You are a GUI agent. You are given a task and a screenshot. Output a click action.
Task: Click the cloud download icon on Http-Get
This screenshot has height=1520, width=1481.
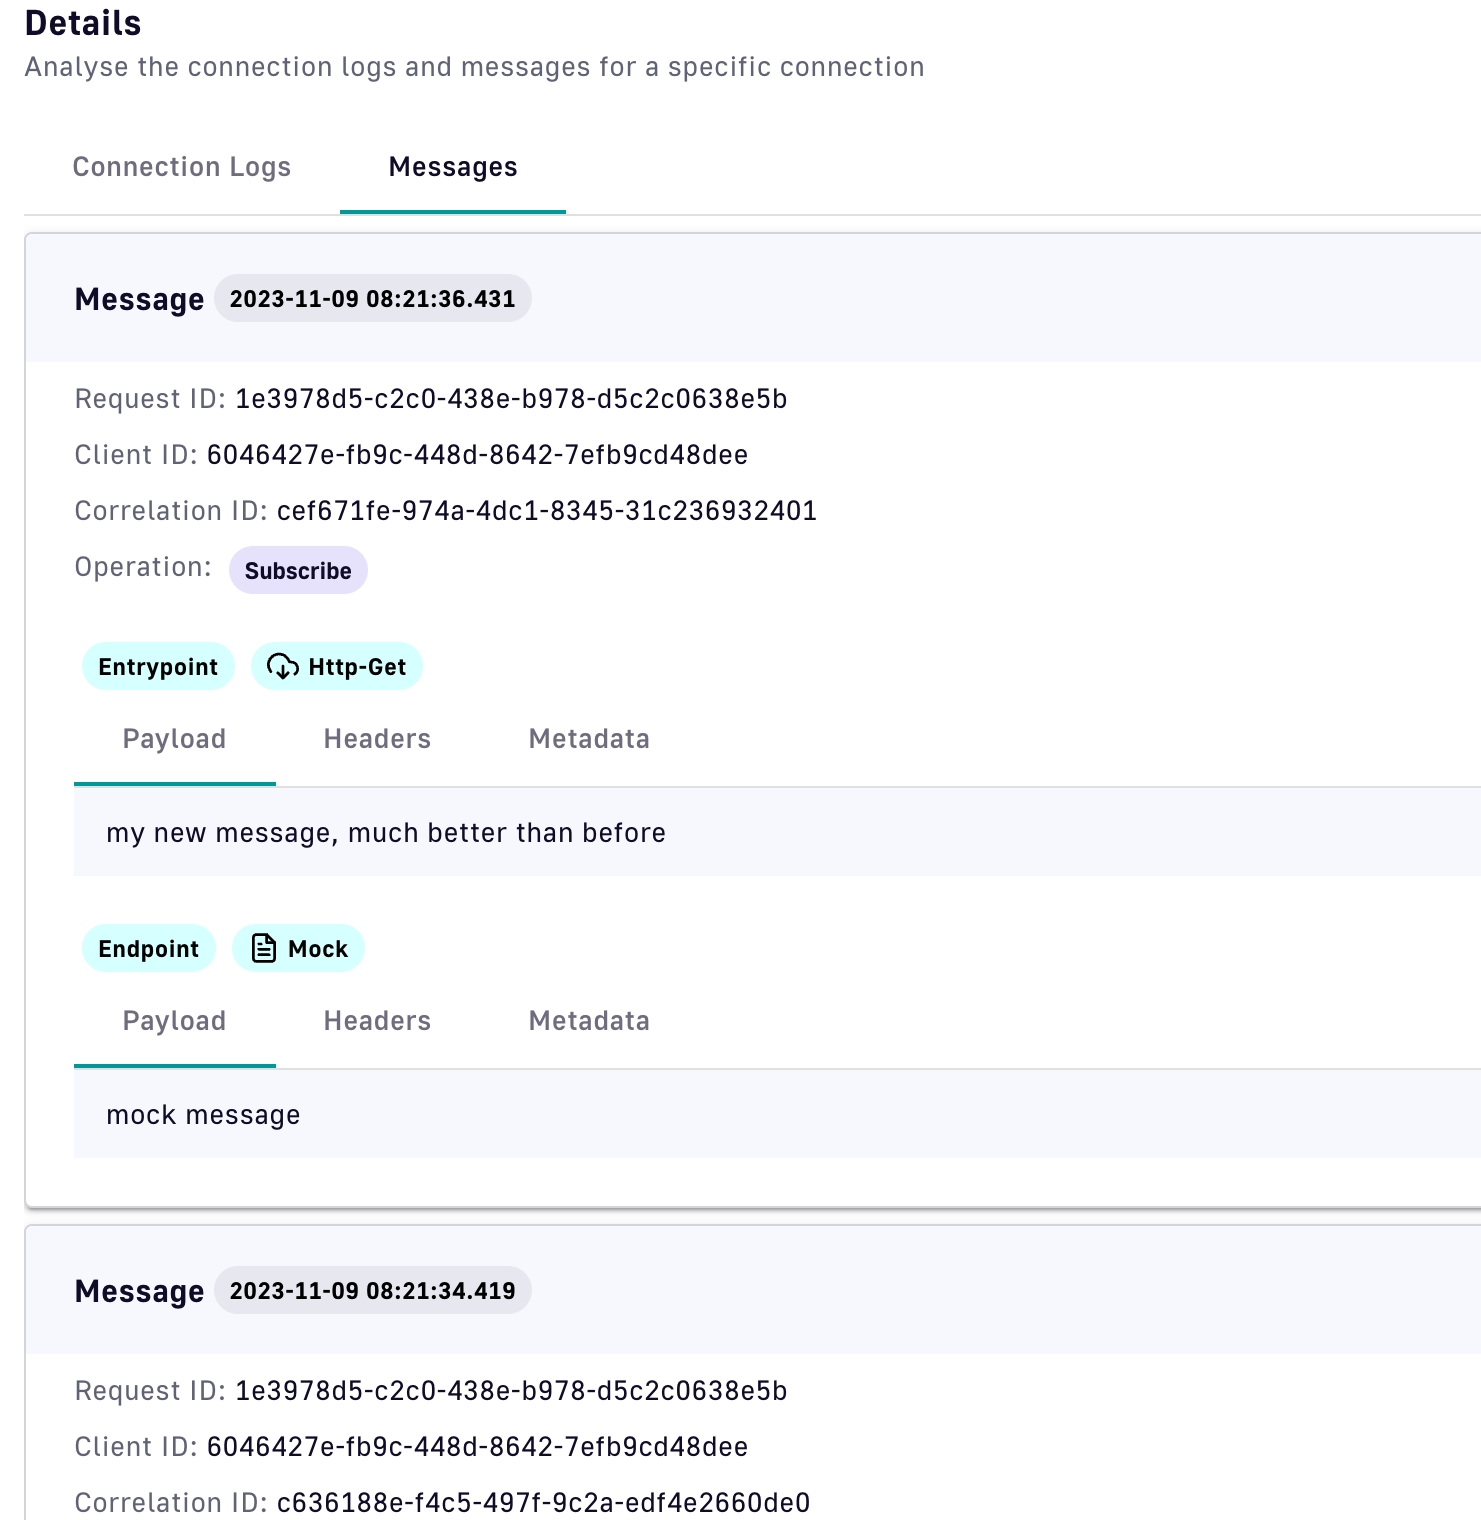[x=283, y=667]
